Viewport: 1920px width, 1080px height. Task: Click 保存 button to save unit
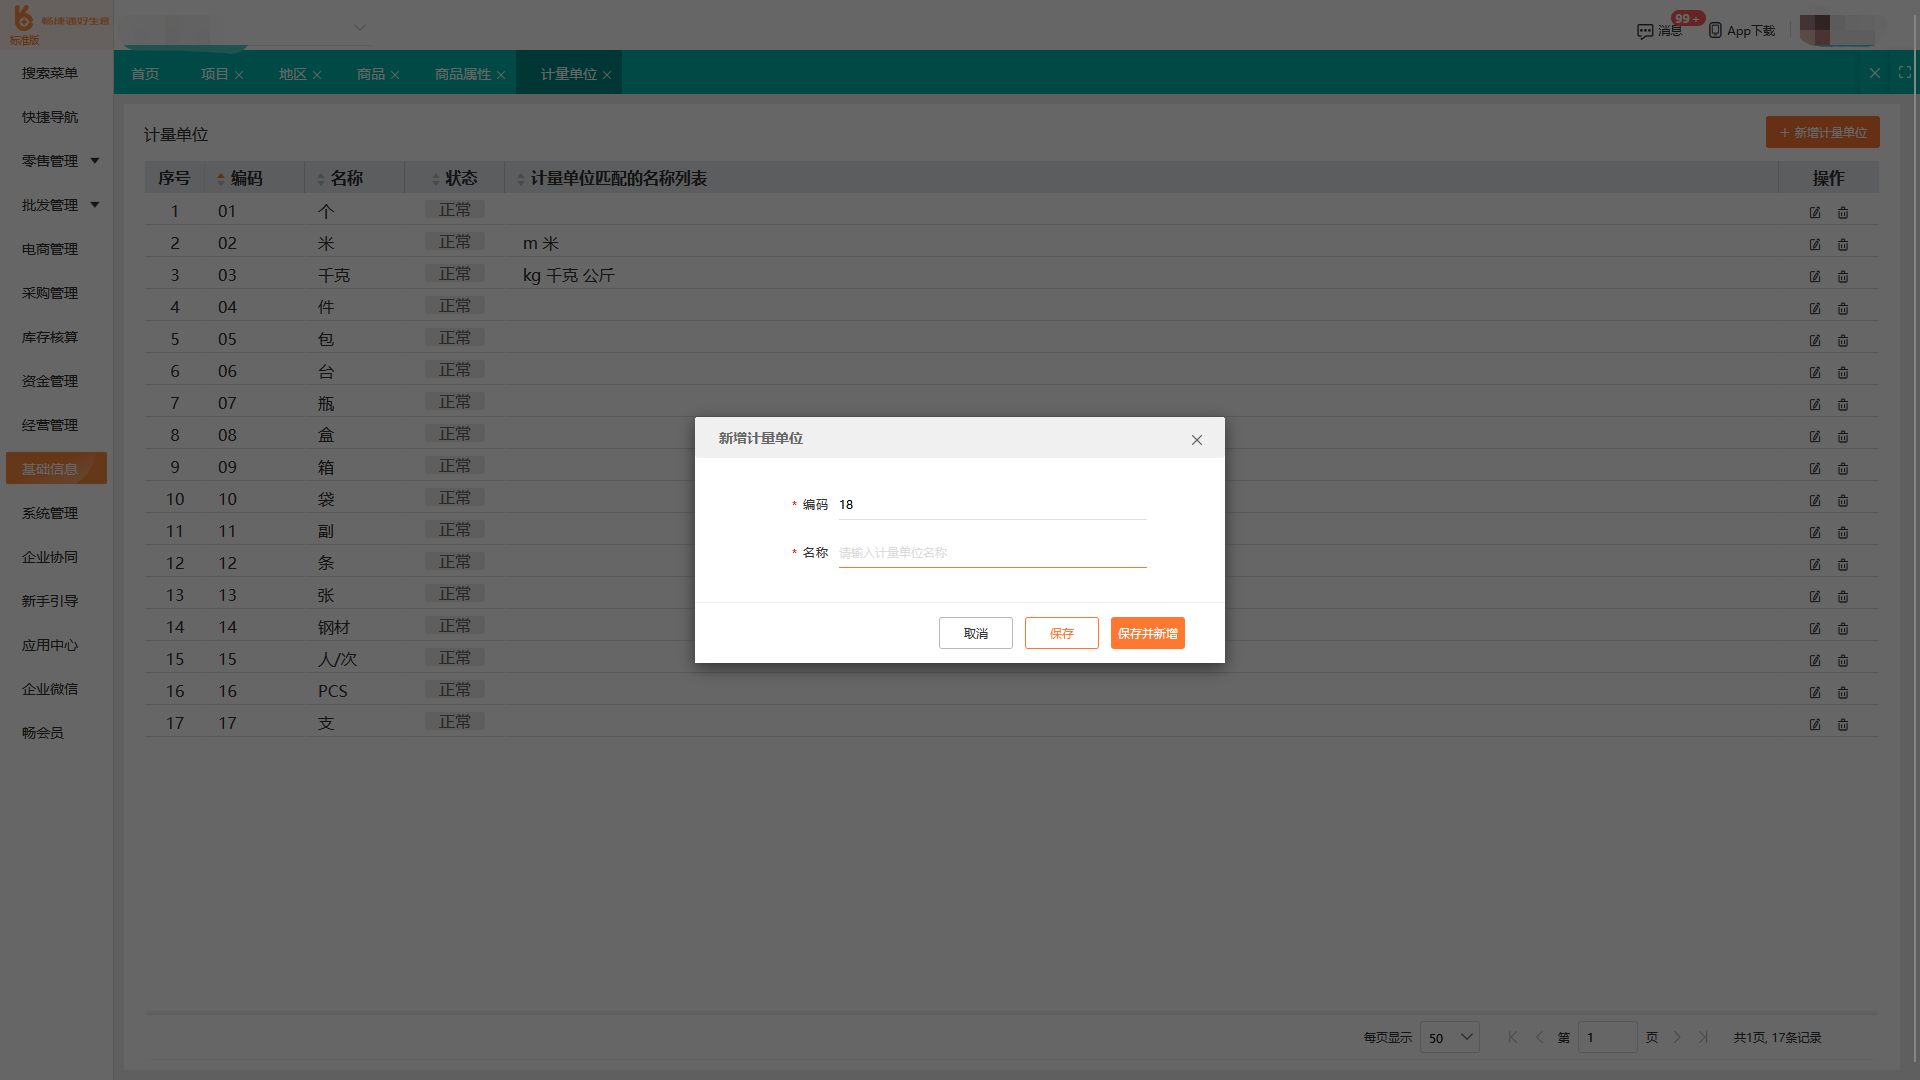point(1062,633)
